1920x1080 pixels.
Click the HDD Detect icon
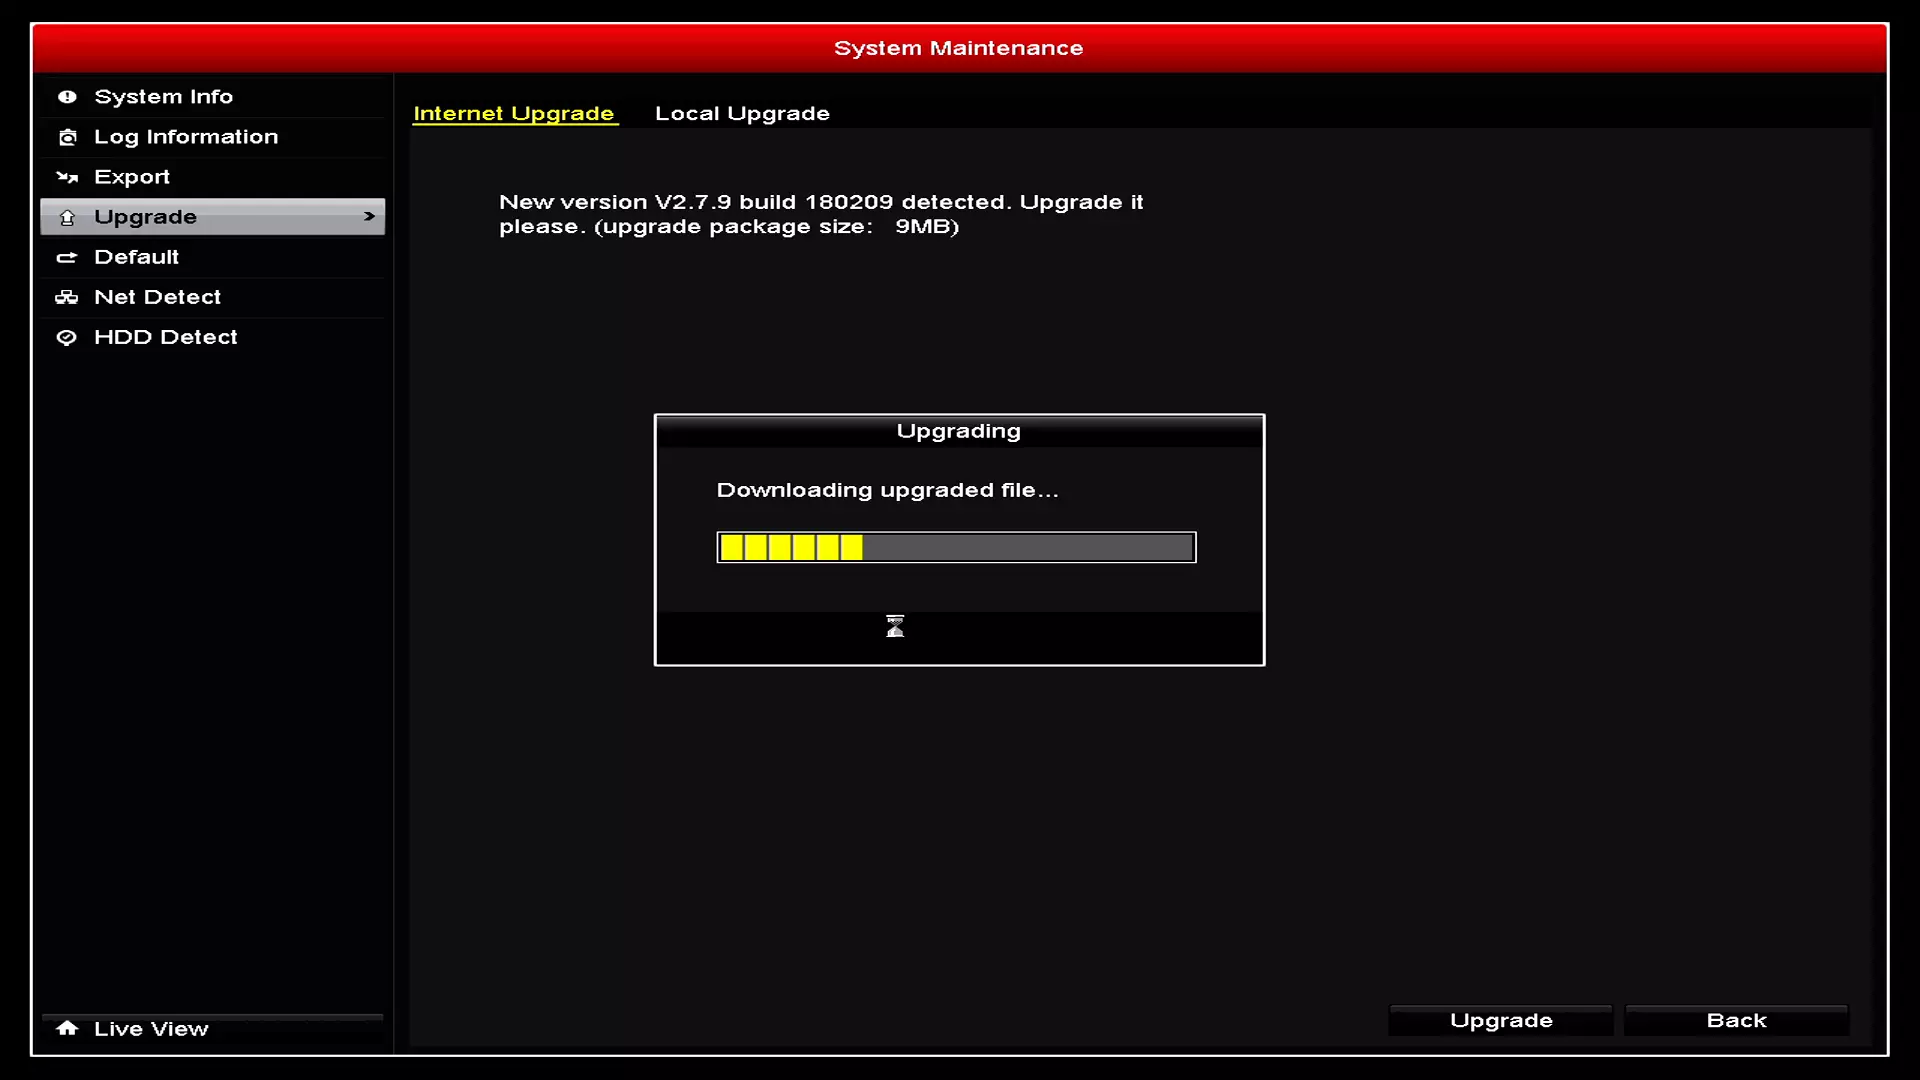pos(65,336)
